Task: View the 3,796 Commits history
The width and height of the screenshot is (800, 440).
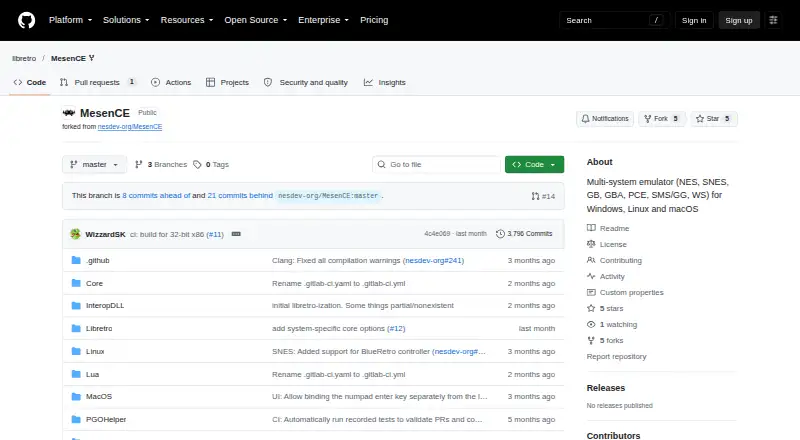Action: click(x=524, y=233)
